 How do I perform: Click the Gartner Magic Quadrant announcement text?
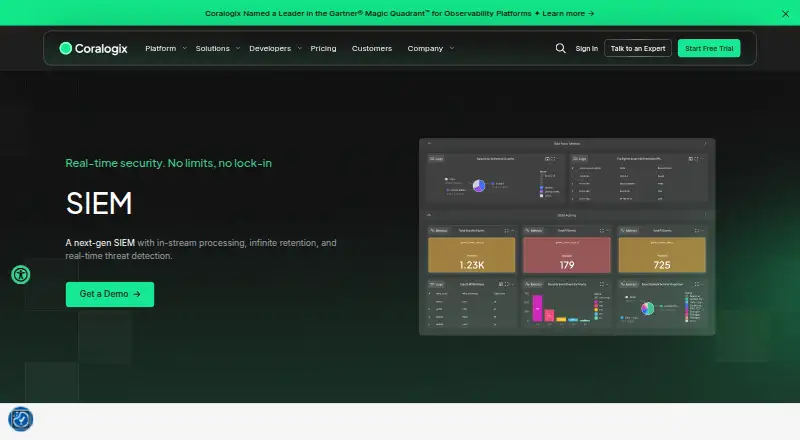pos(368,14)
